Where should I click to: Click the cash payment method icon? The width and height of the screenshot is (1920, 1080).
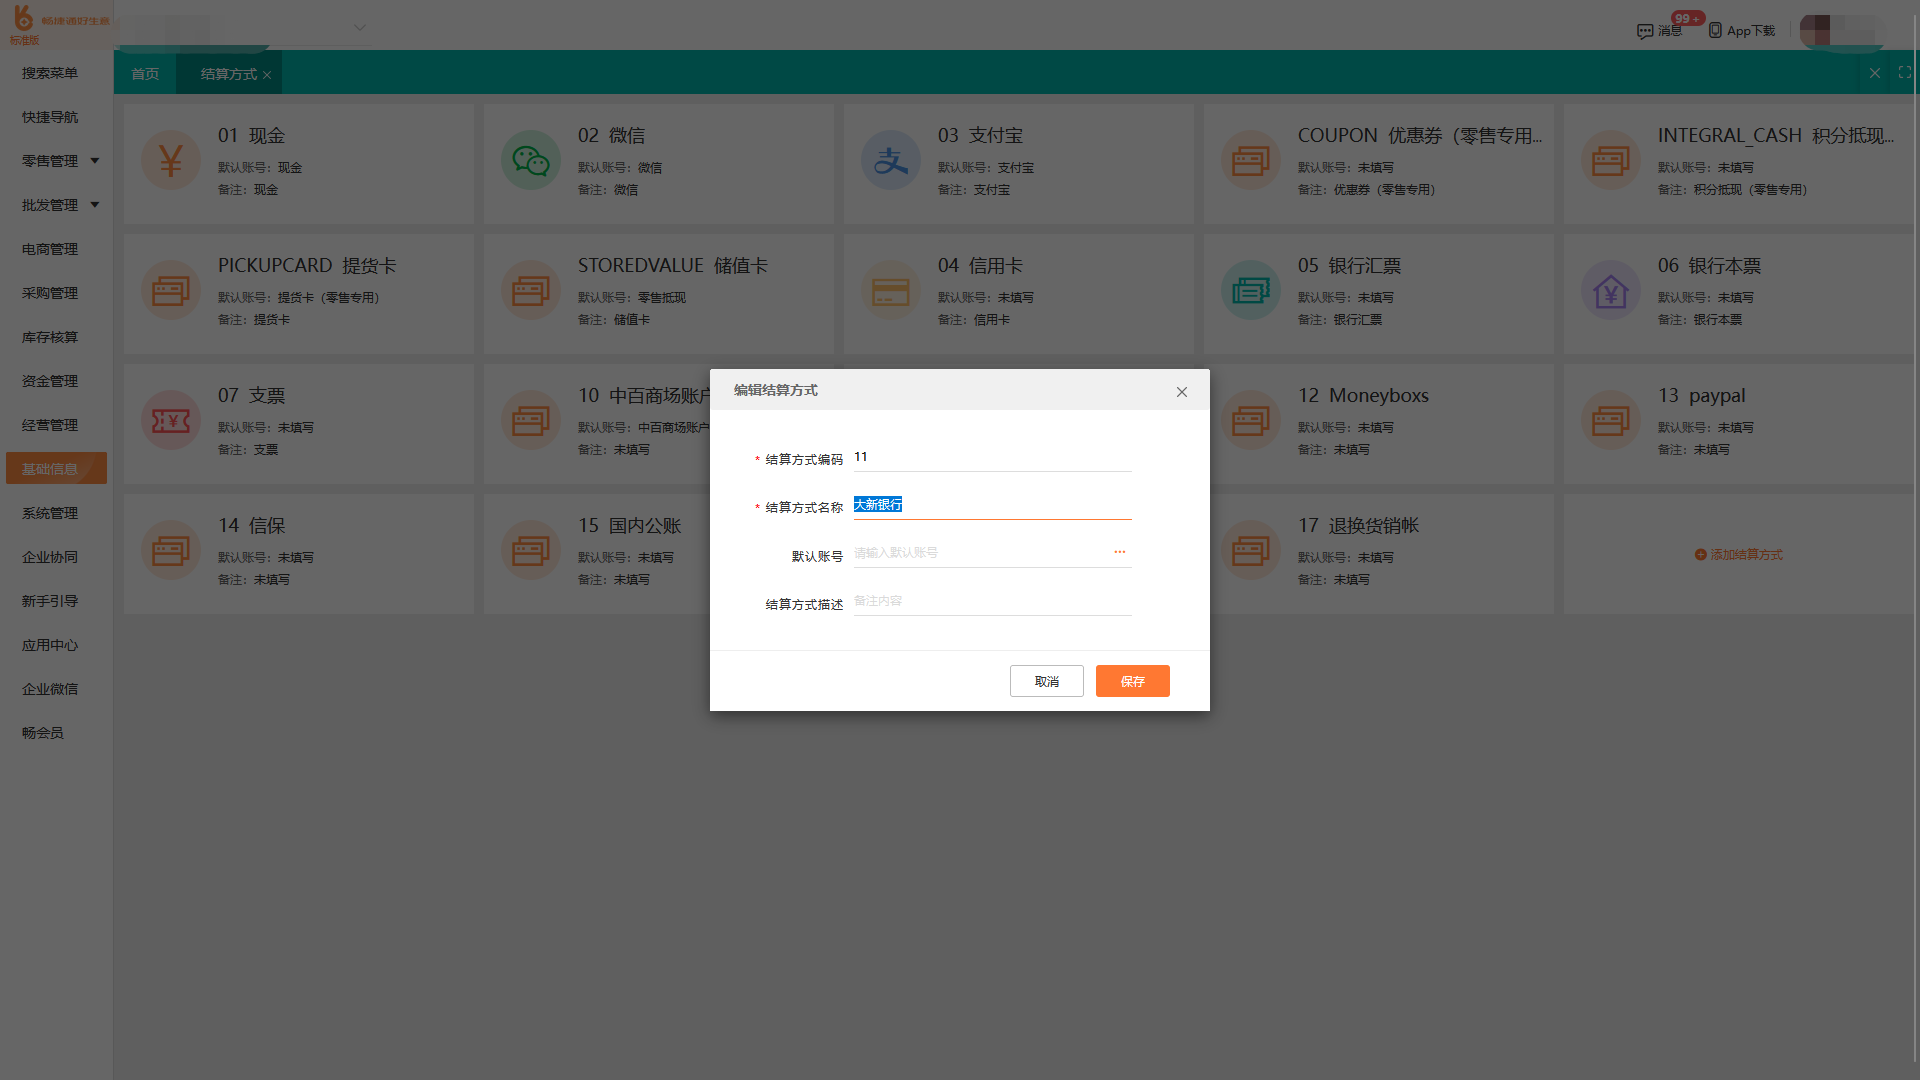[171, 160]
